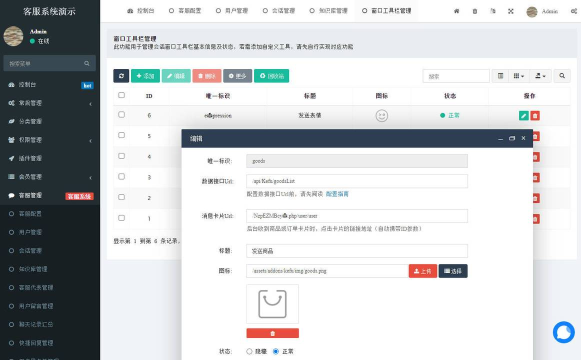Viewport: 581px width, 360px height.
Task: Focus the table quick search field
Action: (x=456, y=76)
